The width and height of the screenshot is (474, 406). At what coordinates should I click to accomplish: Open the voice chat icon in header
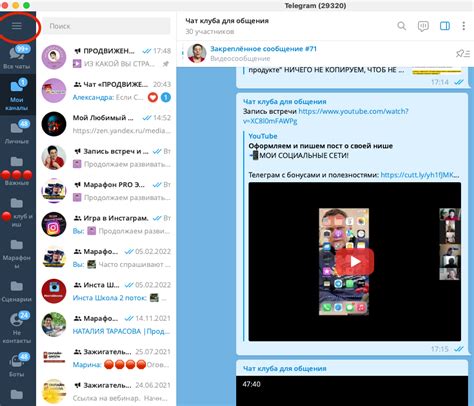[x=423, y=26]
